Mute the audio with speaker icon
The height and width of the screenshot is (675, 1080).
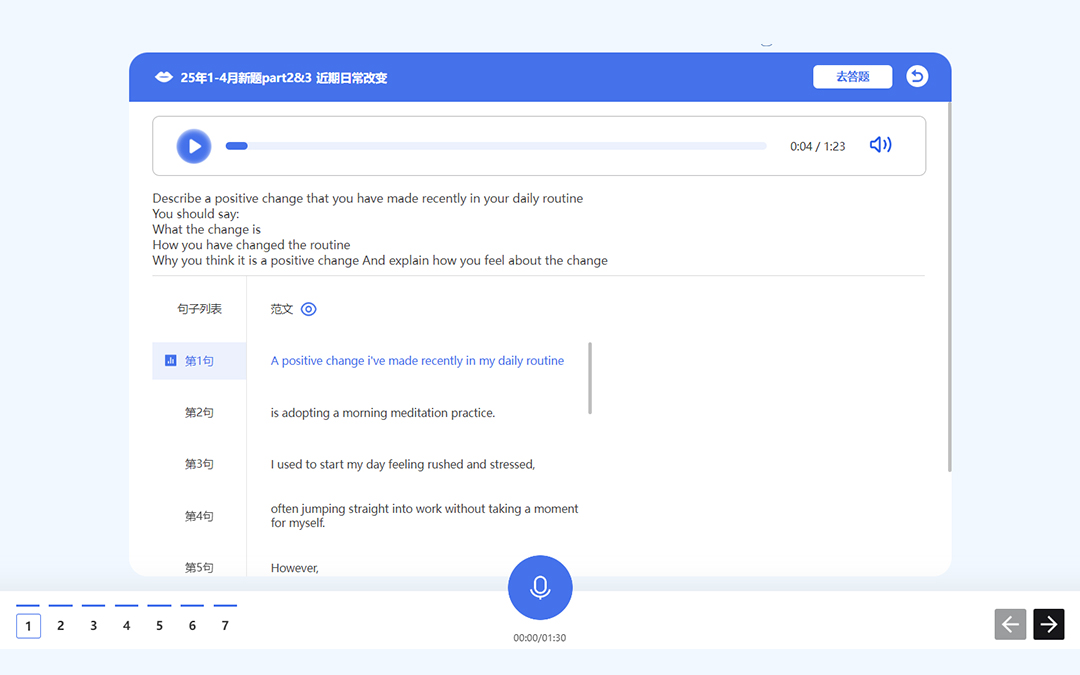(x=880, y=145)
